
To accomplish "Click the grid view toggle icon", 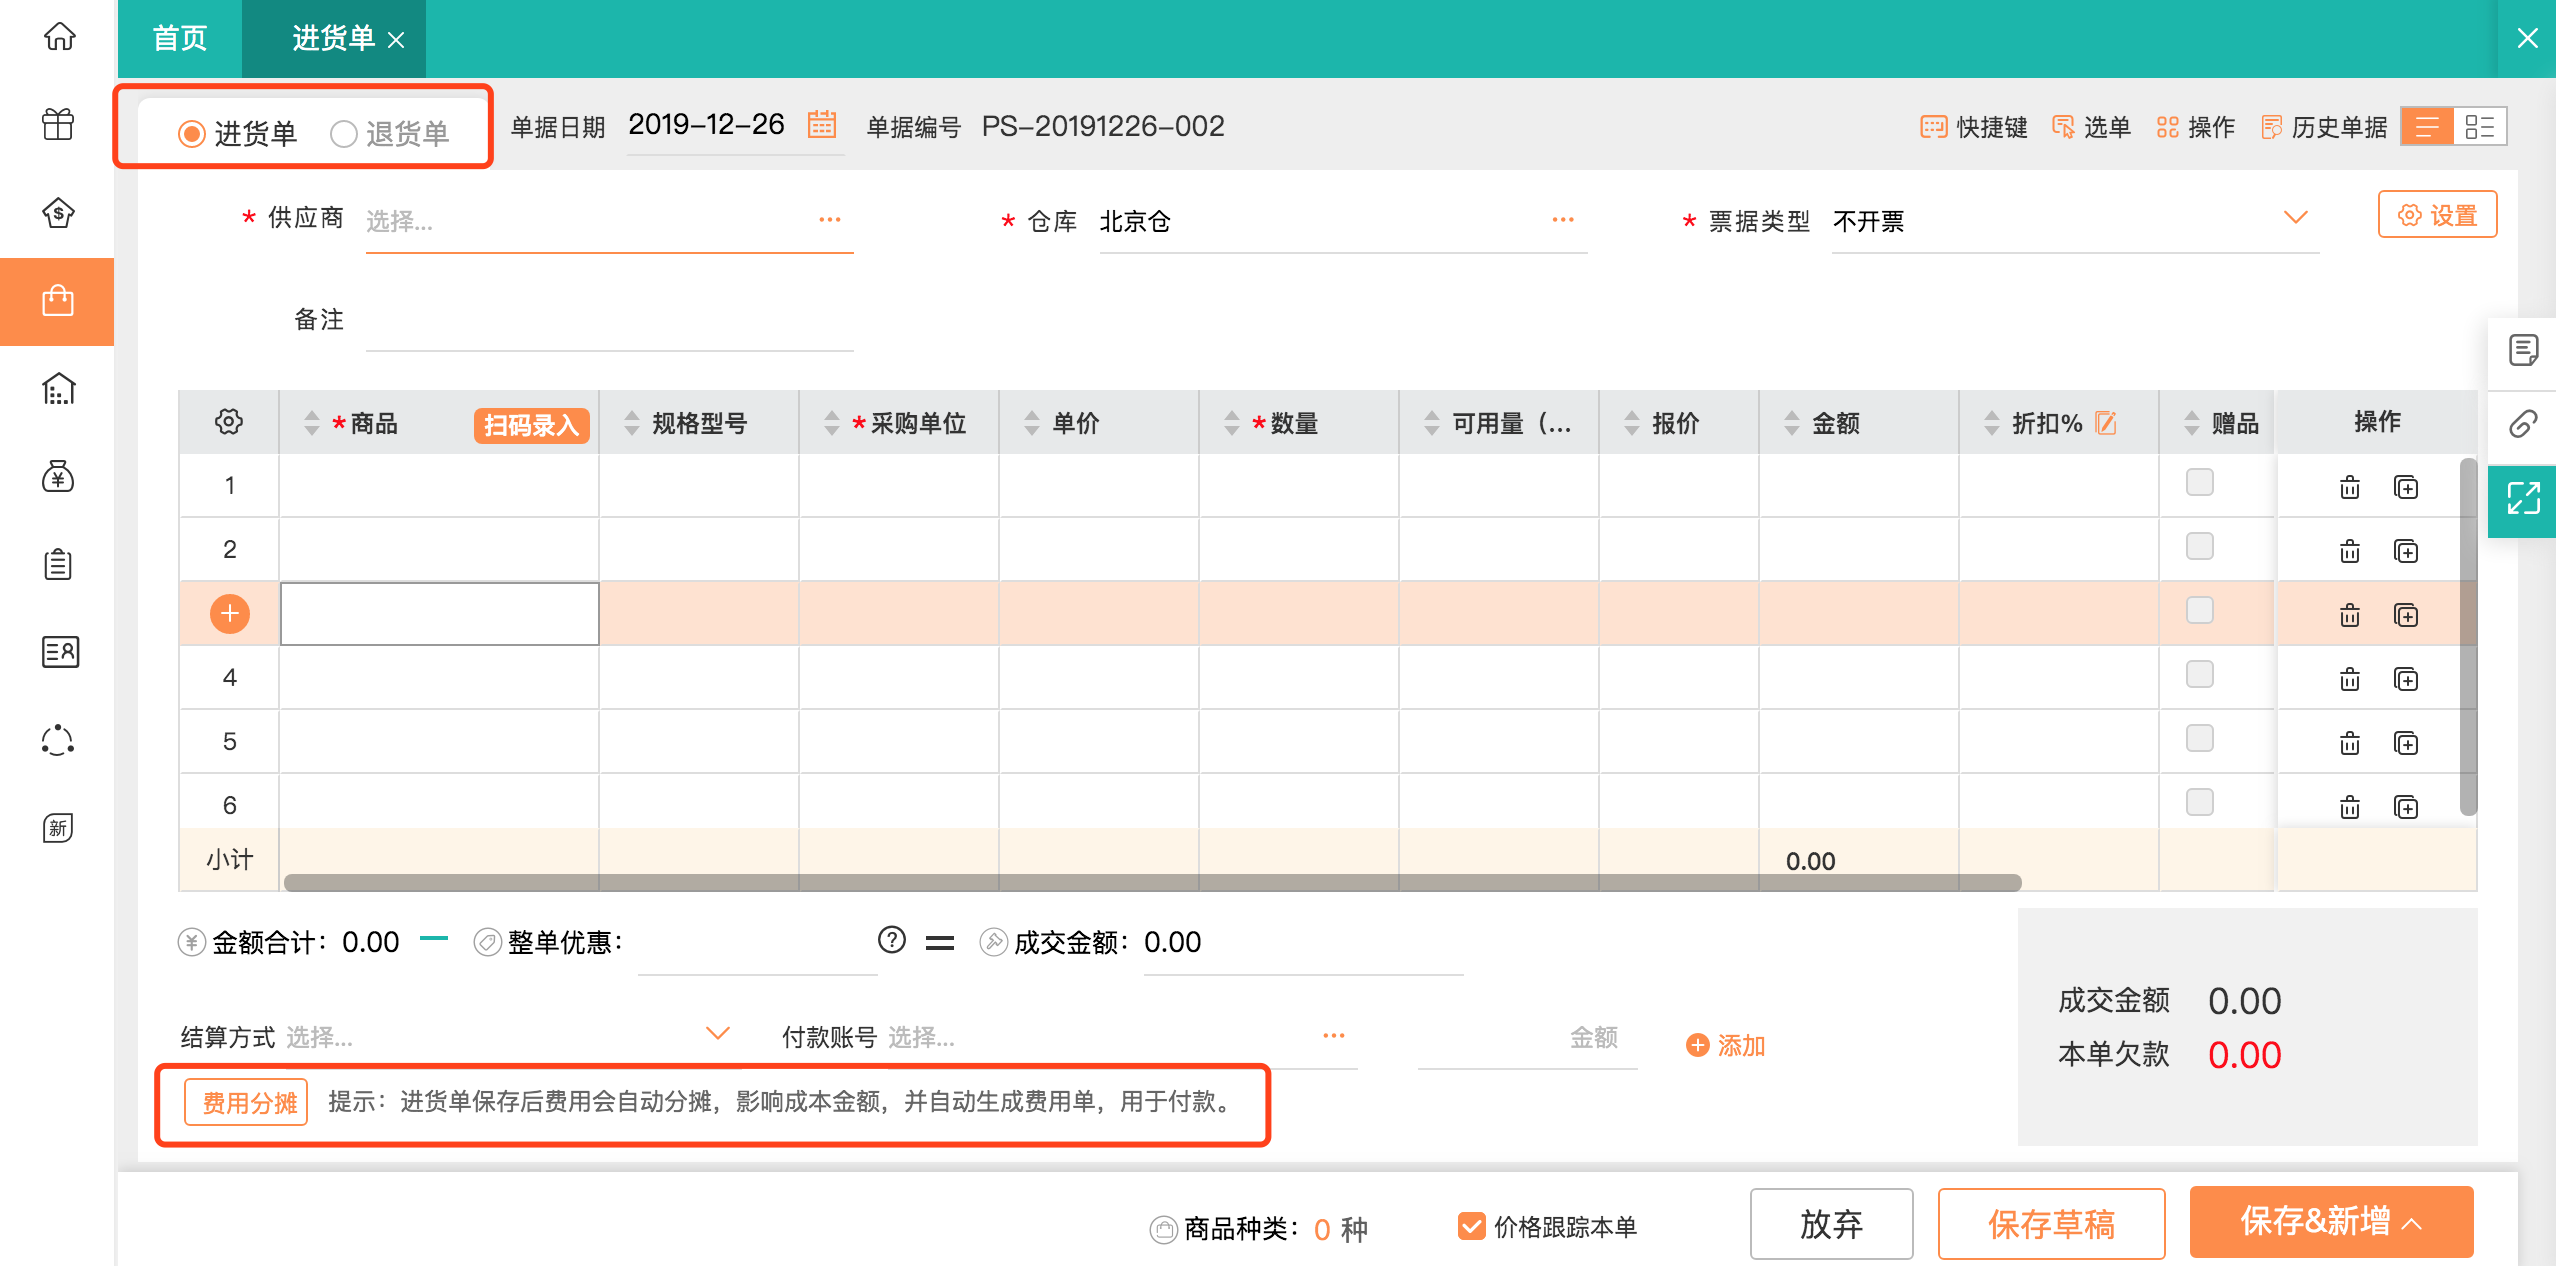I will pyautogui.click(x=2479, y=129).
